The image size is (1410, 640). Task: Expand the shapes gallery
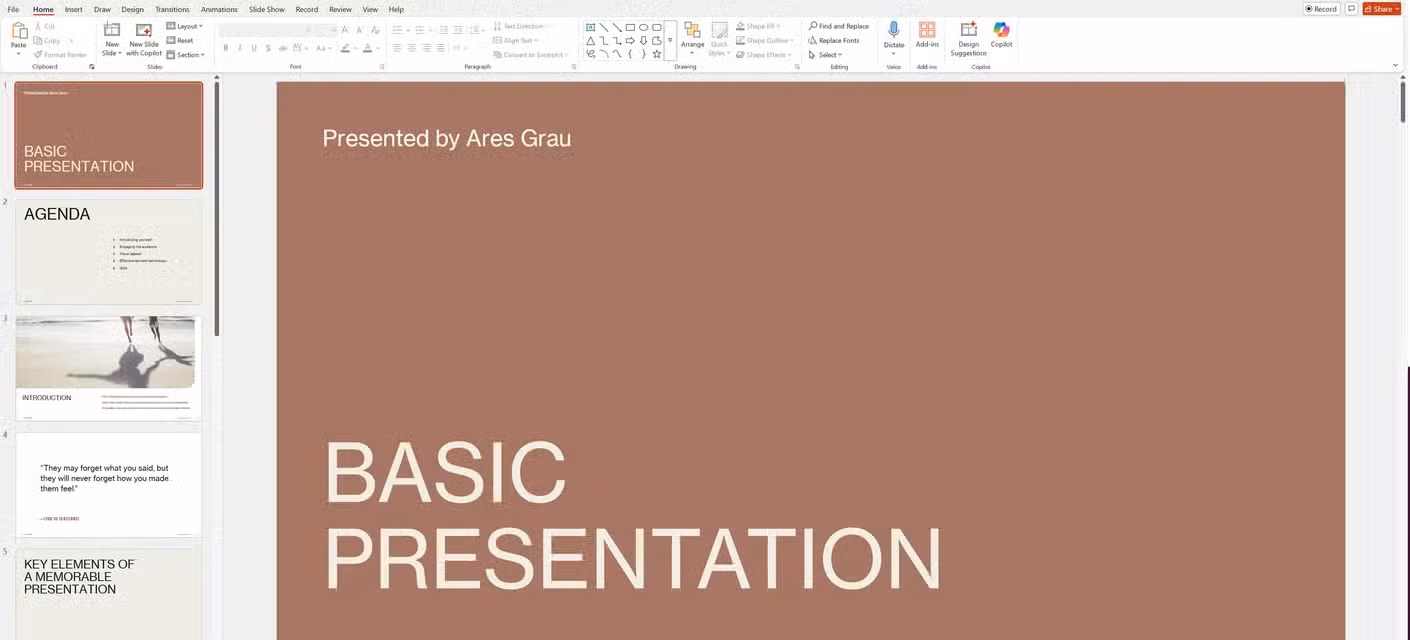[670, 41]
